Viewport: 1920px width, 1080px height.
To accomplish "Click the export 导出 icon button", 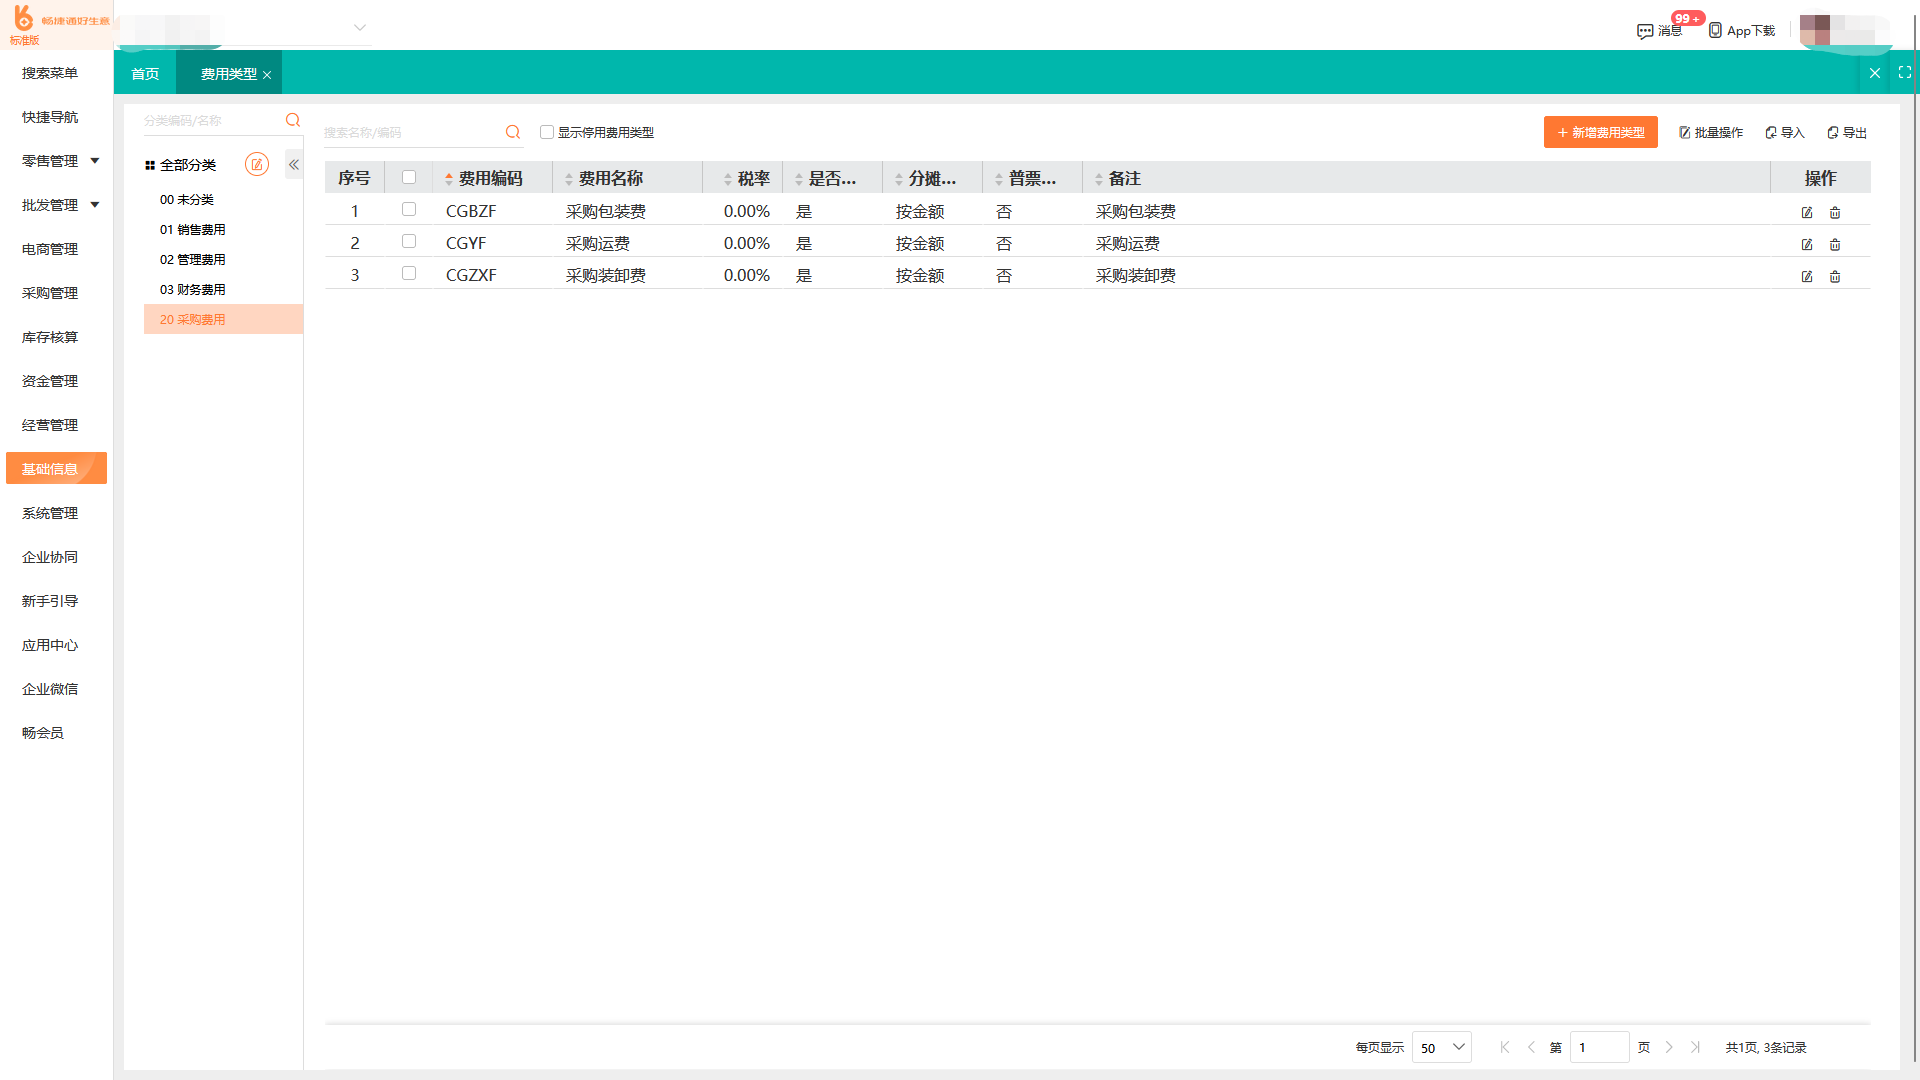I will (x=1846, y=131).
